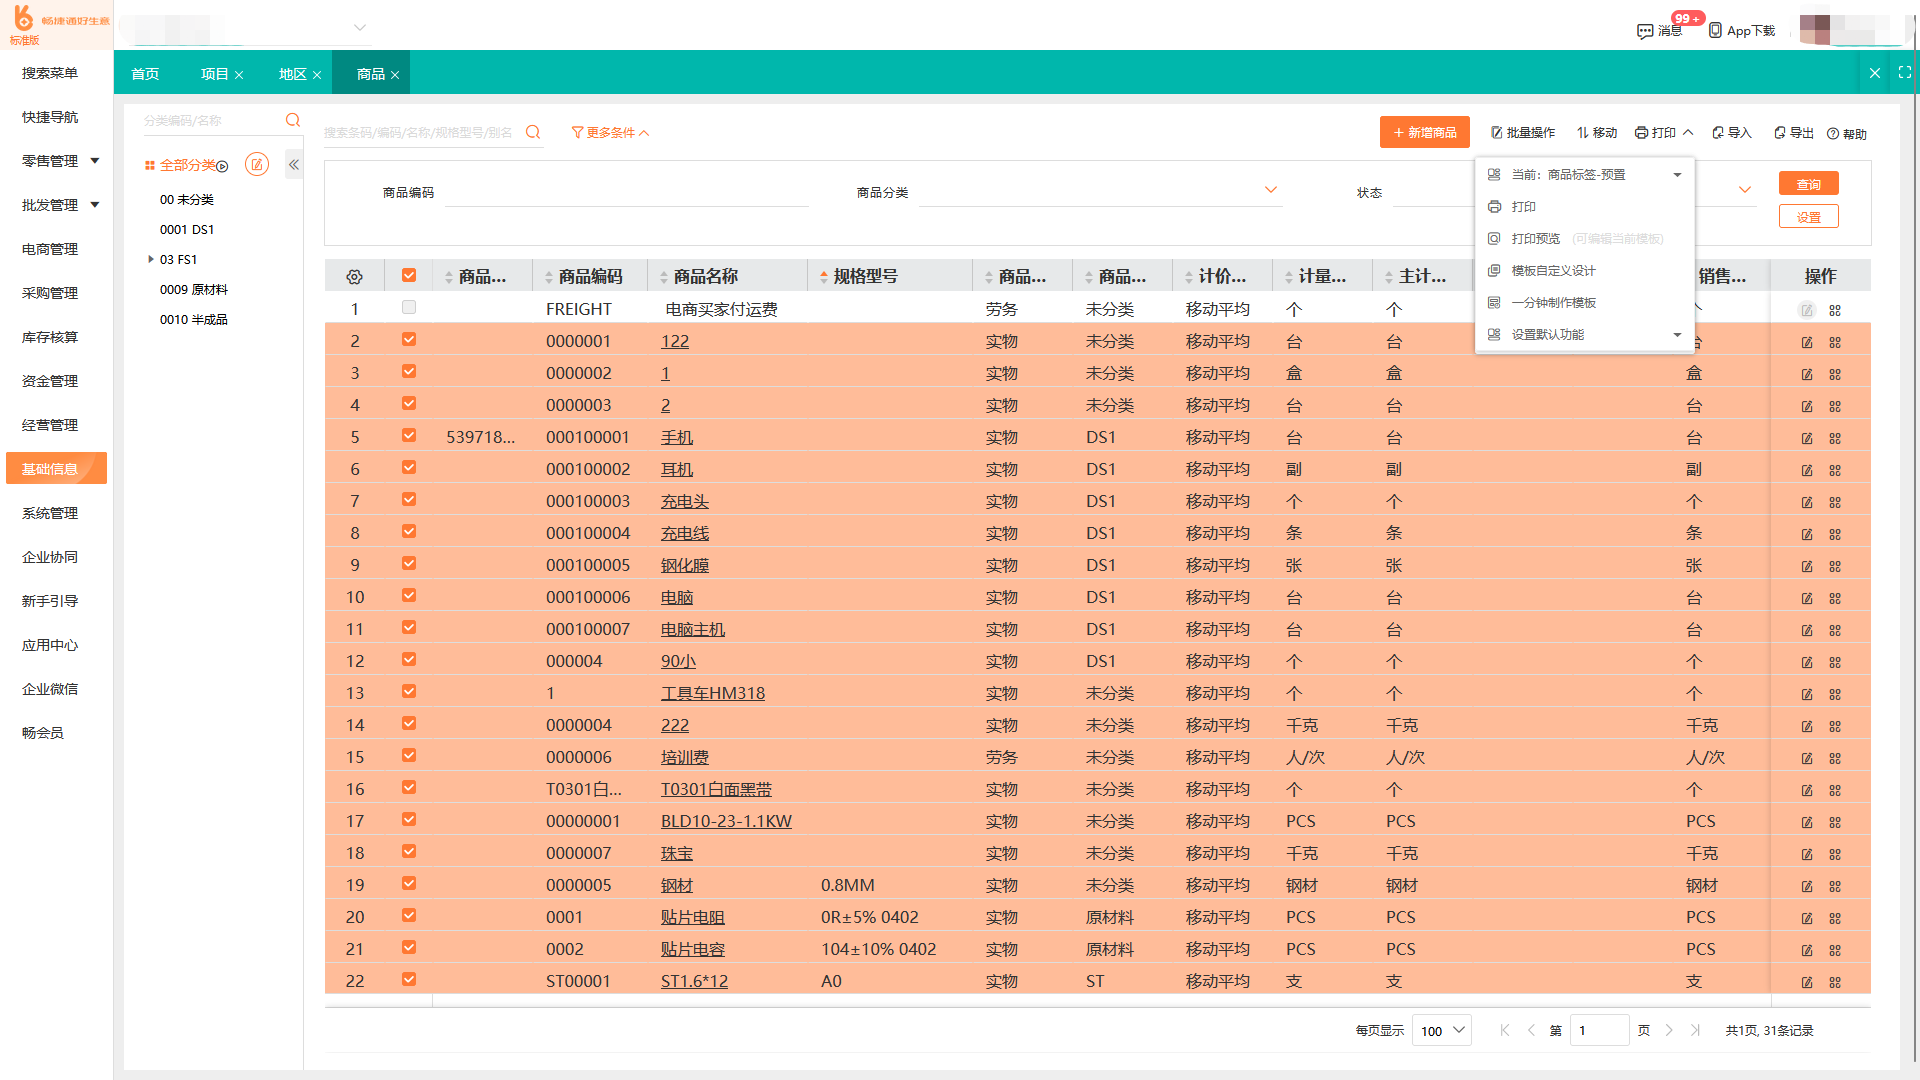
Task: Click the product name search input field
Action: pyautogui.click(x=417, y=131)
